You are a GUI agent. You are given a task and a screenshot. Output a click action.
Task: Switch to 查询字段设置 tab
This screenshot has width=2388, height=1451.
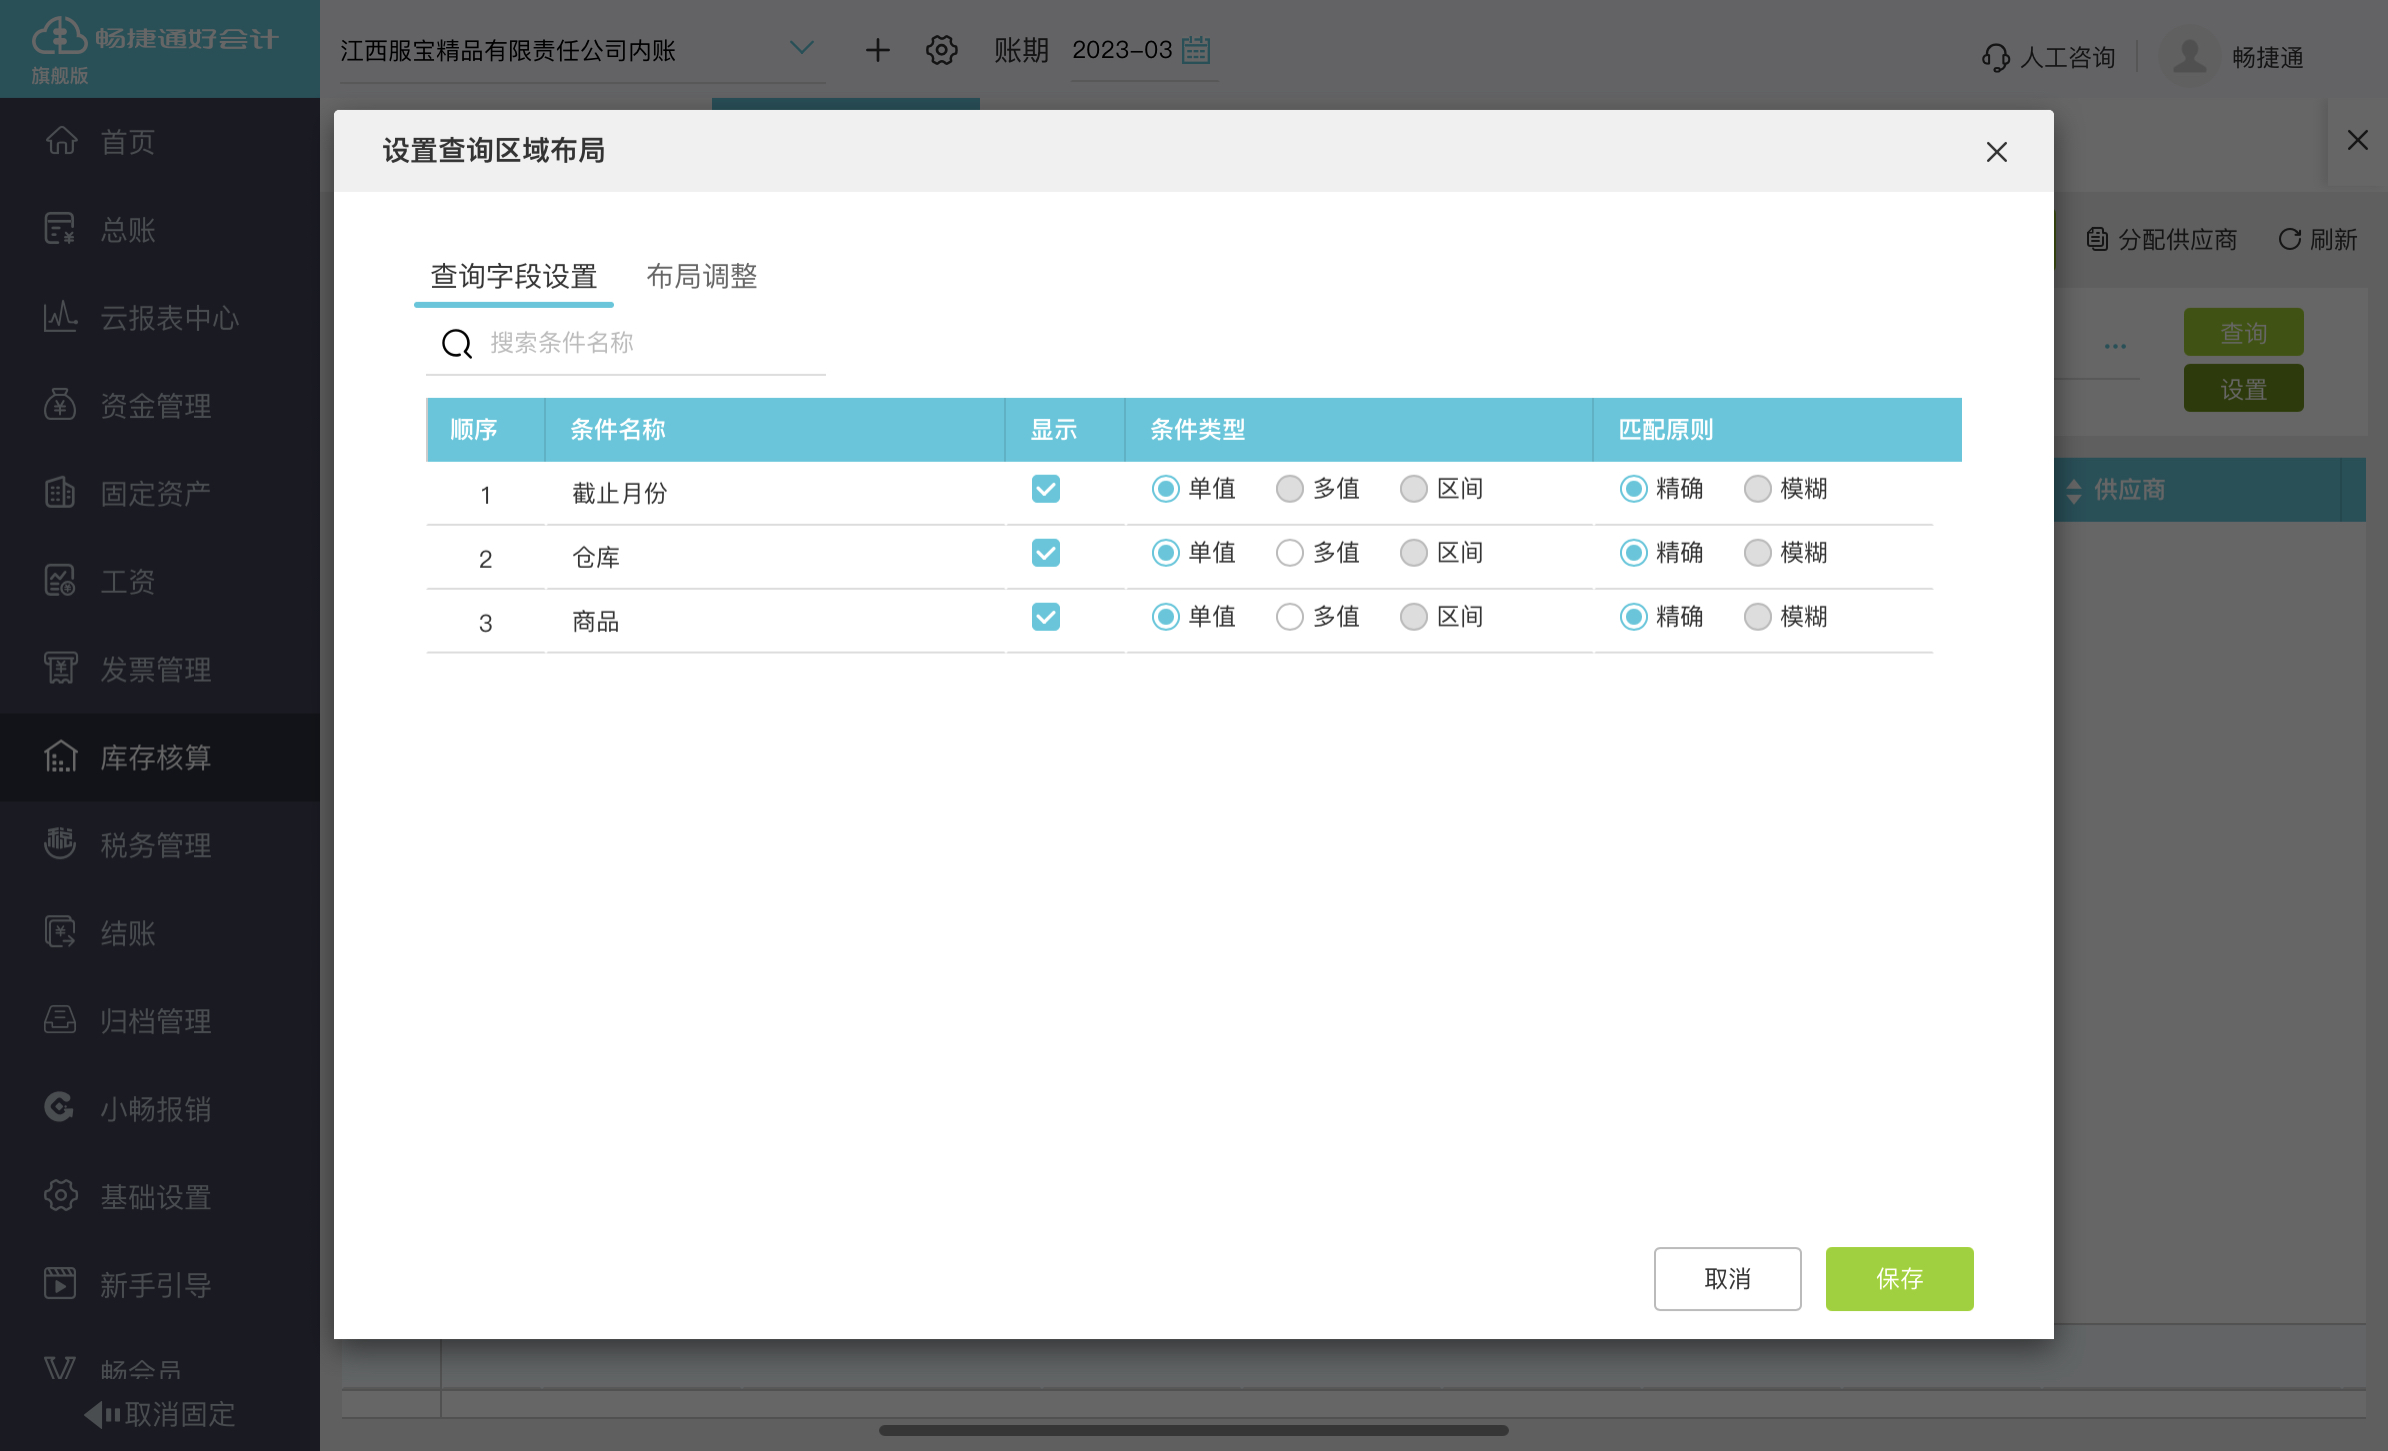pos(515,276)
